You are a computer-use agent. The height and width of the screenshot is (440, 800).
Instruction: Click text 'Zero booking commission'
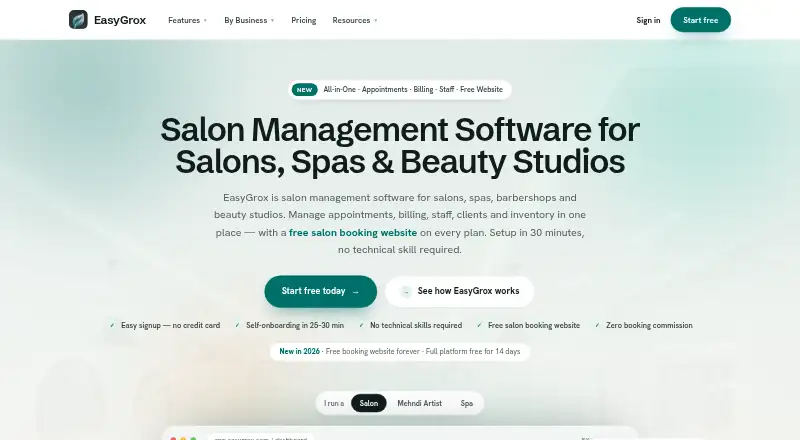point(649,325)
